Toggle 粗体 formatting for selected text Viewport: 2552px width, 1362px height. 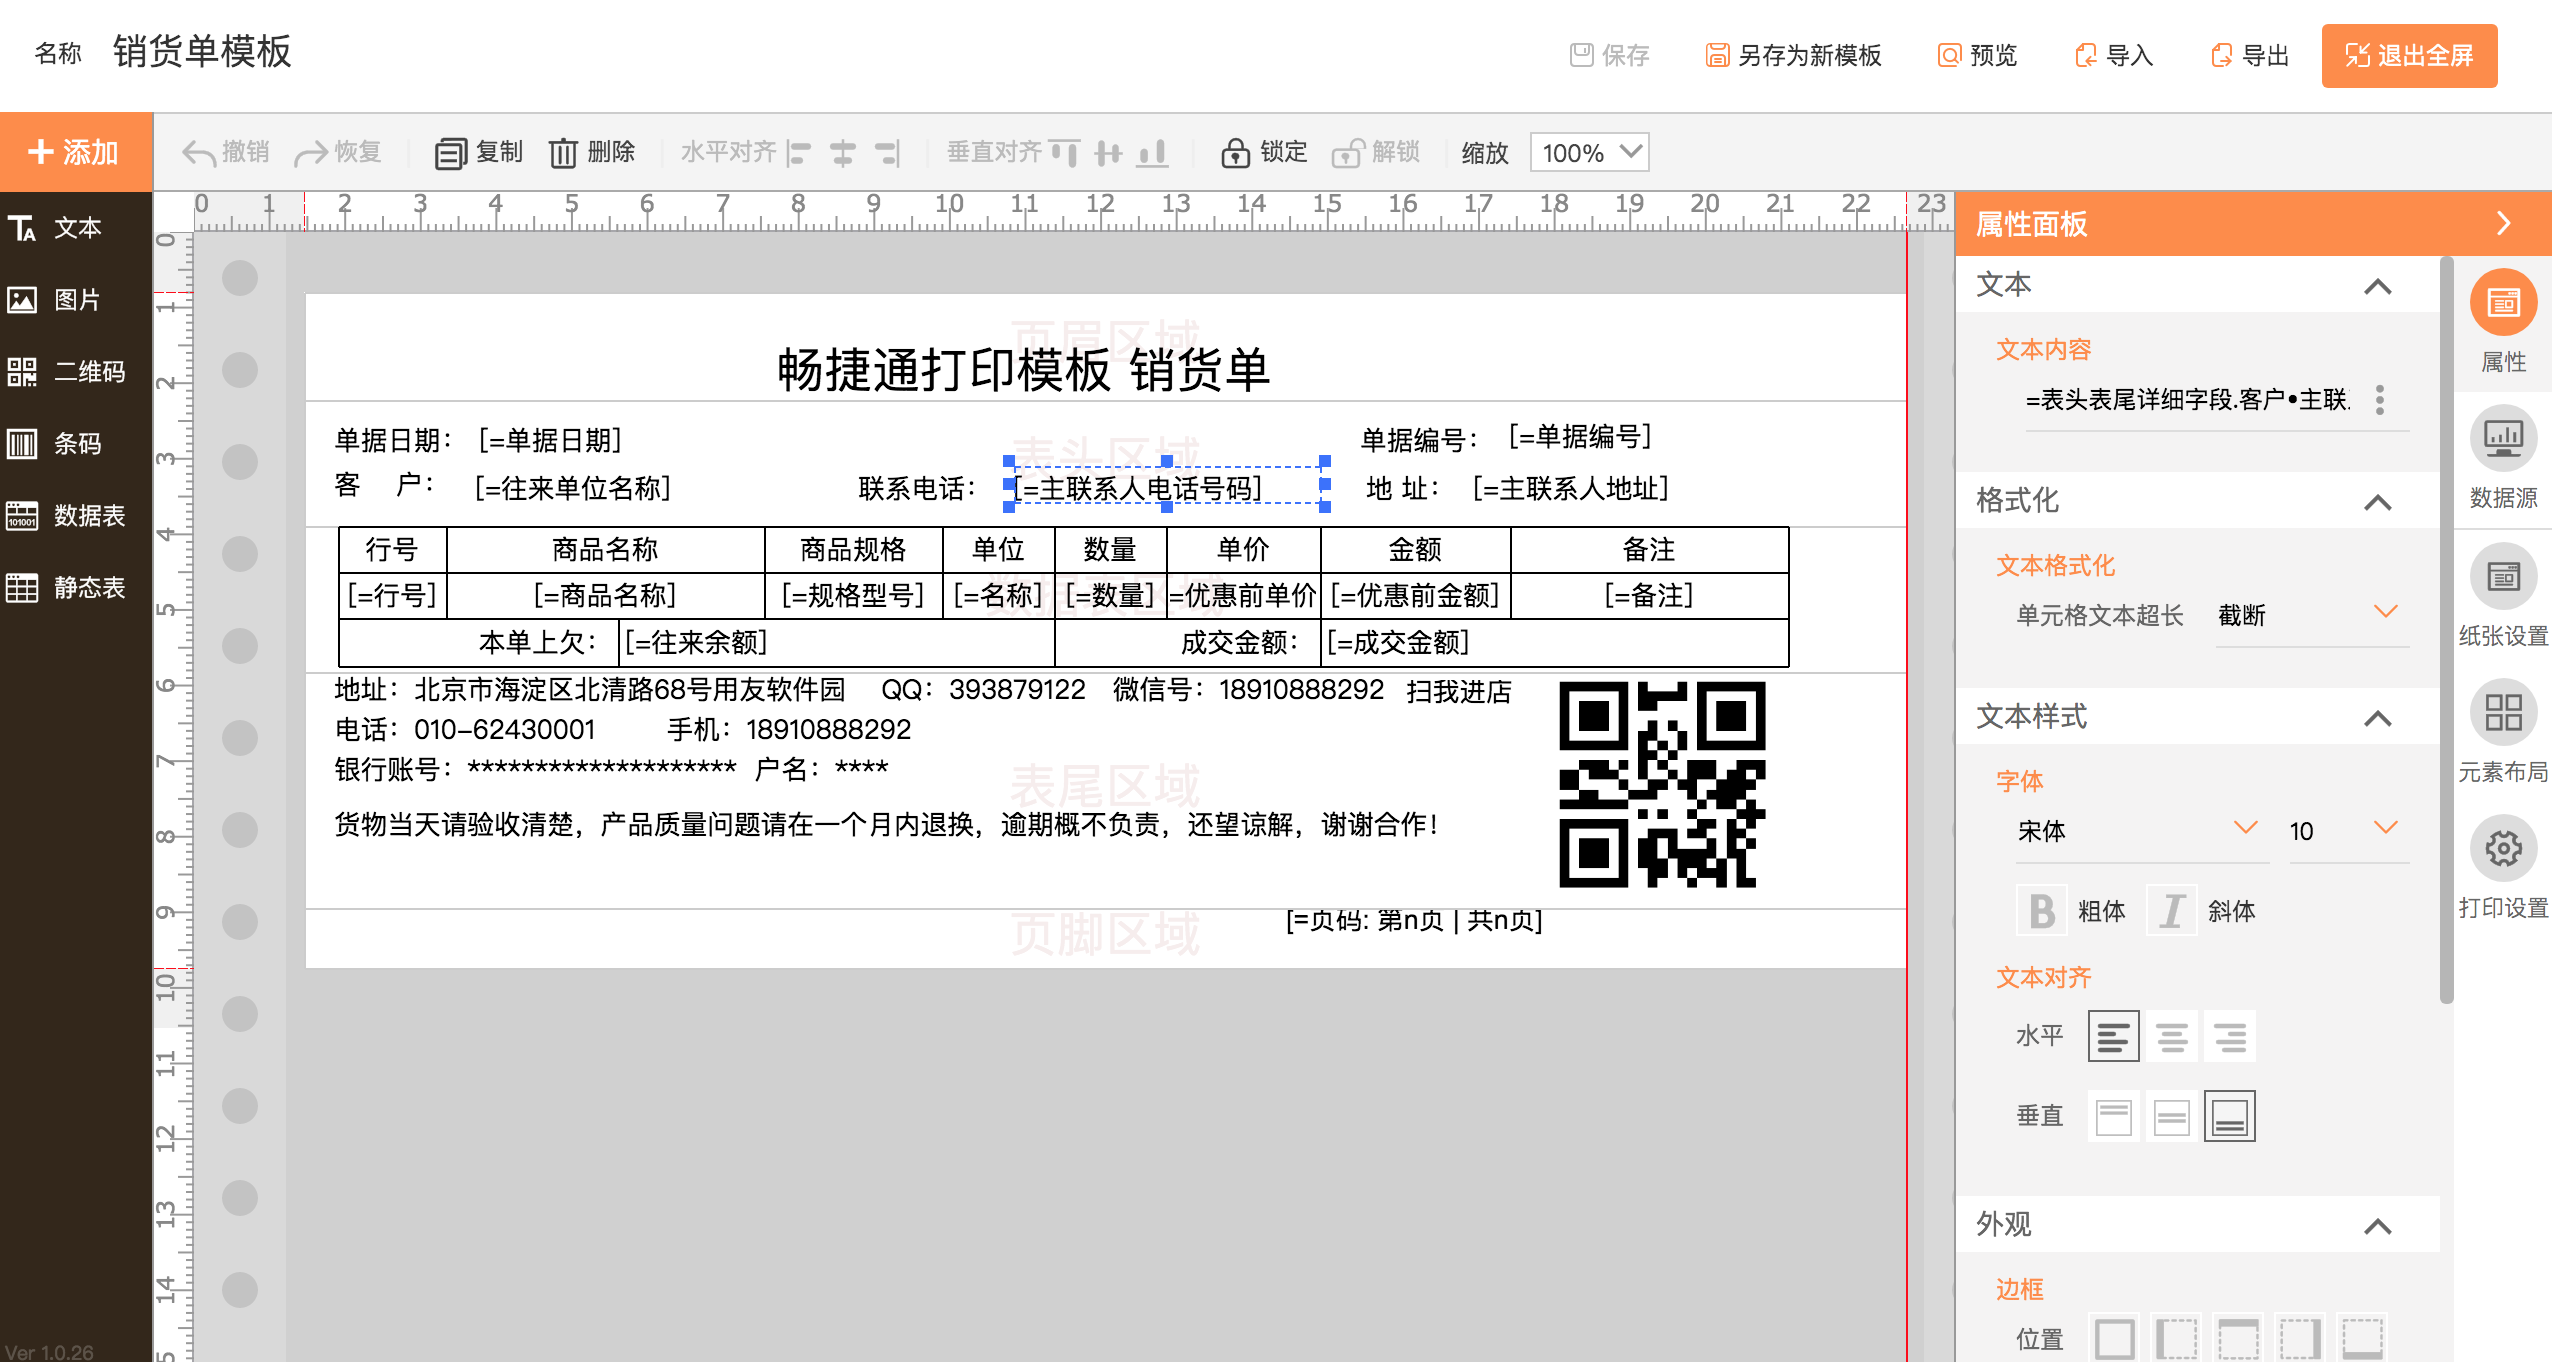tap(2039, 910)
